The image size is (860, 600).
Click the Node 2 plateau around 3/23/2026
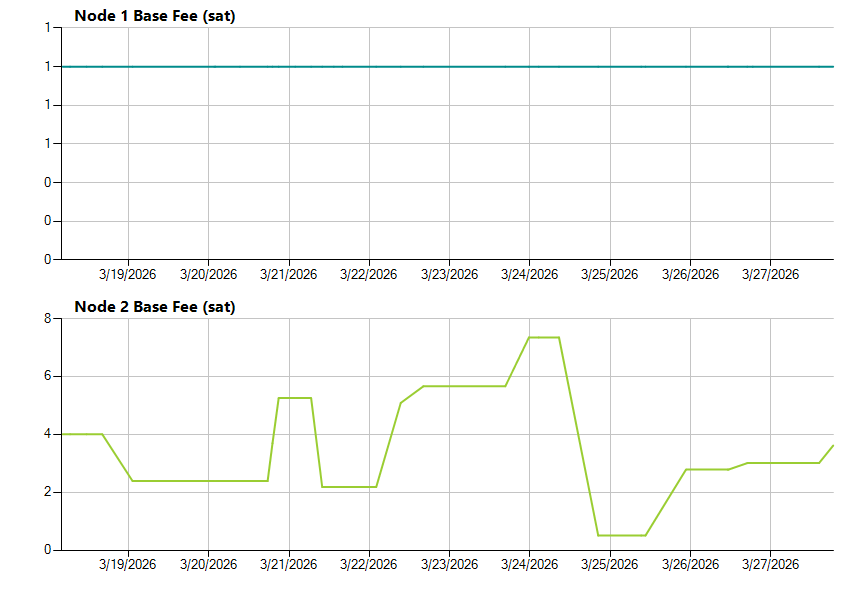pos(464,386)
